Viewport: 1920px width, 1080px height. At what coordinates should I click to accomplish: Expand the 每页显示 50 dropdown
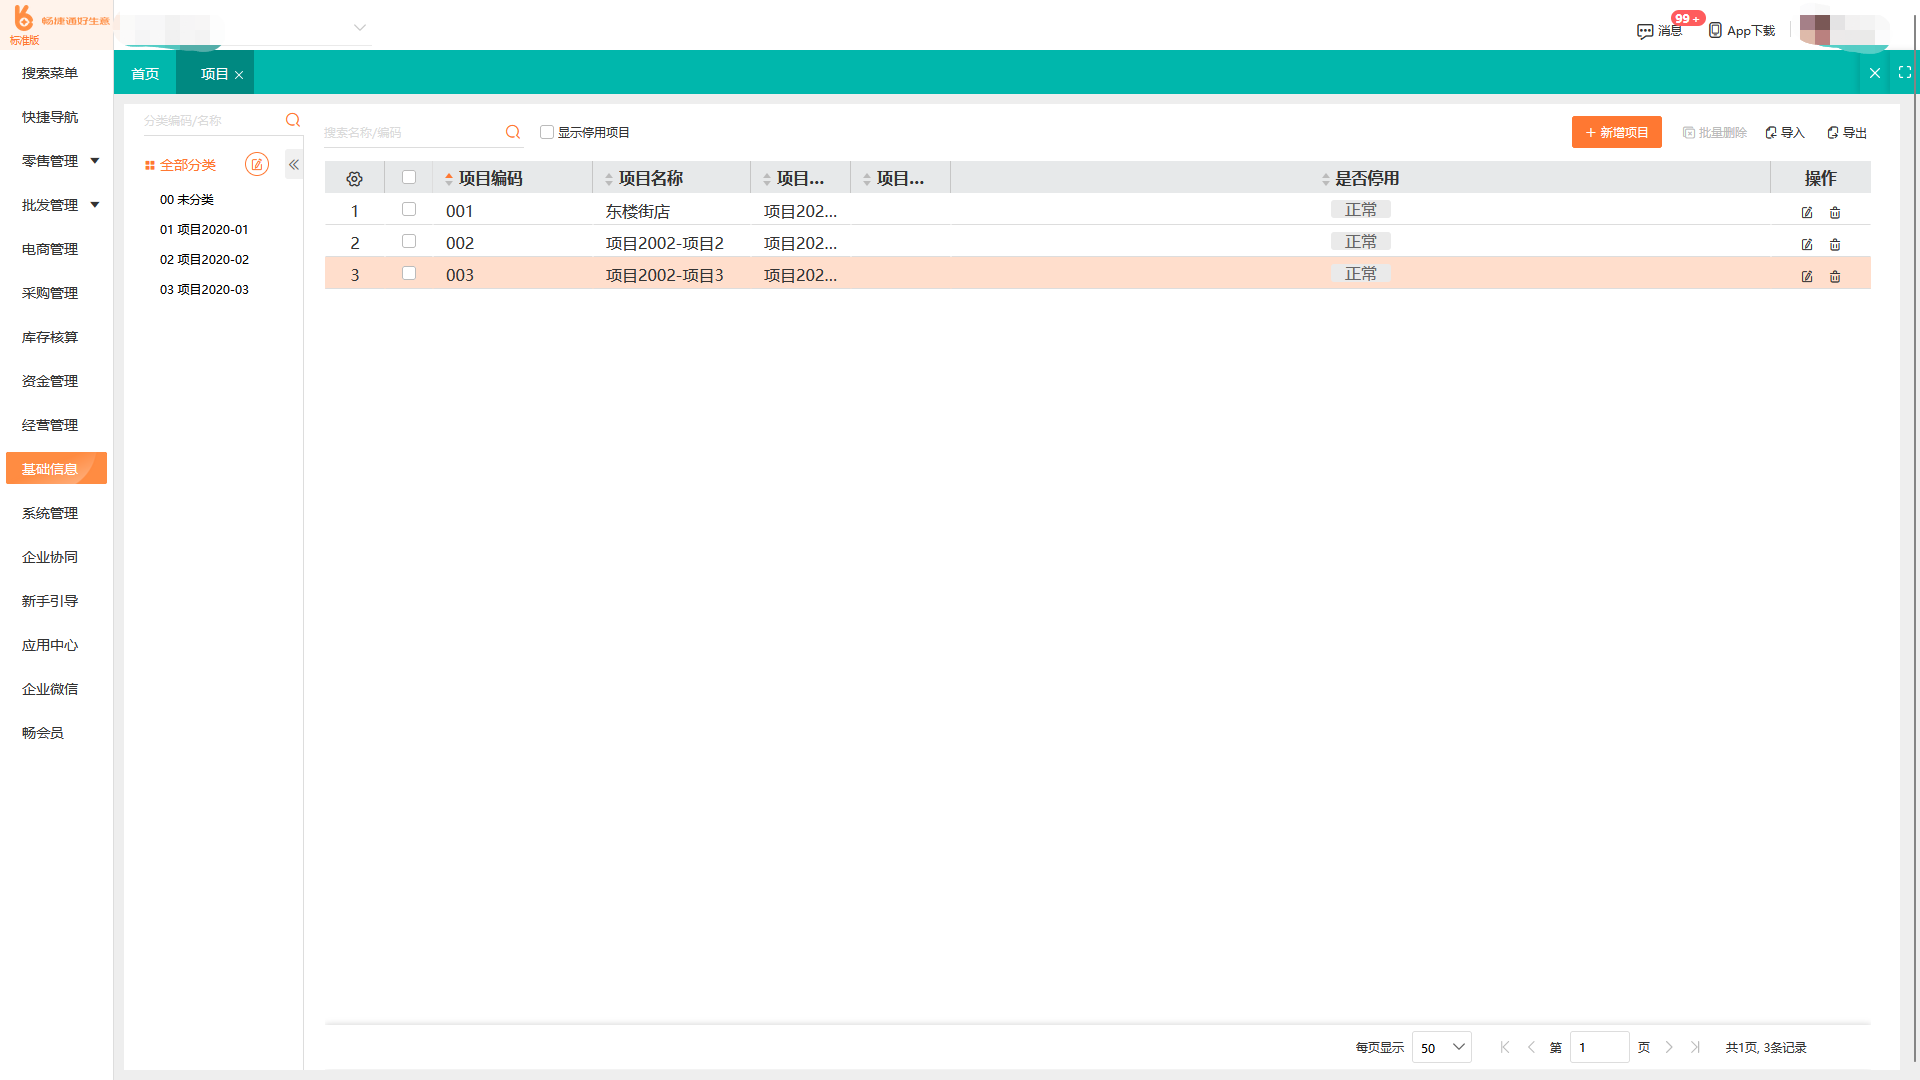click(x=1440, y=1047)
